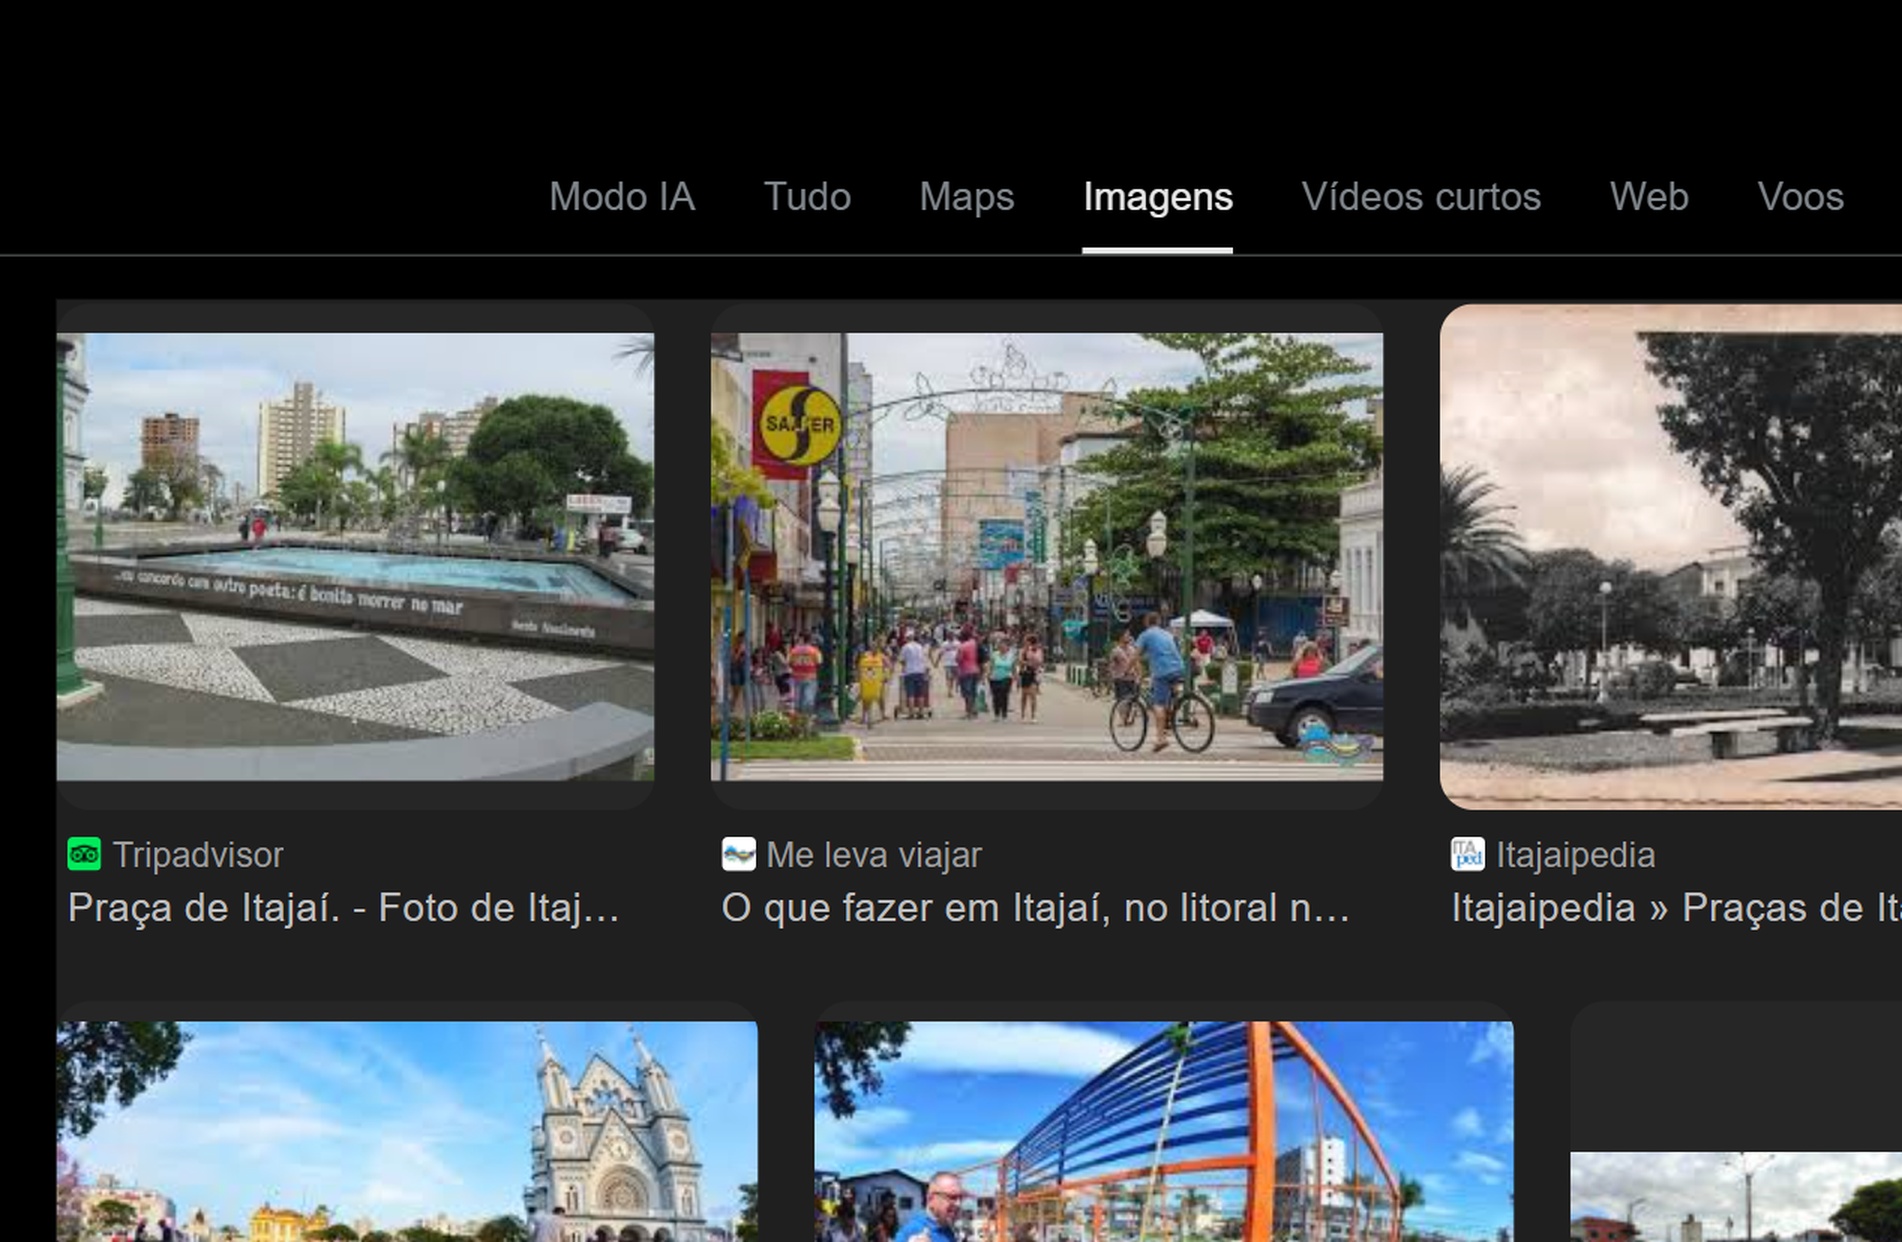Click the 'O que fazer em Itajaí' title
The width and height of the screenshot is (1902, 1242).
click(x=1035, y=908)
